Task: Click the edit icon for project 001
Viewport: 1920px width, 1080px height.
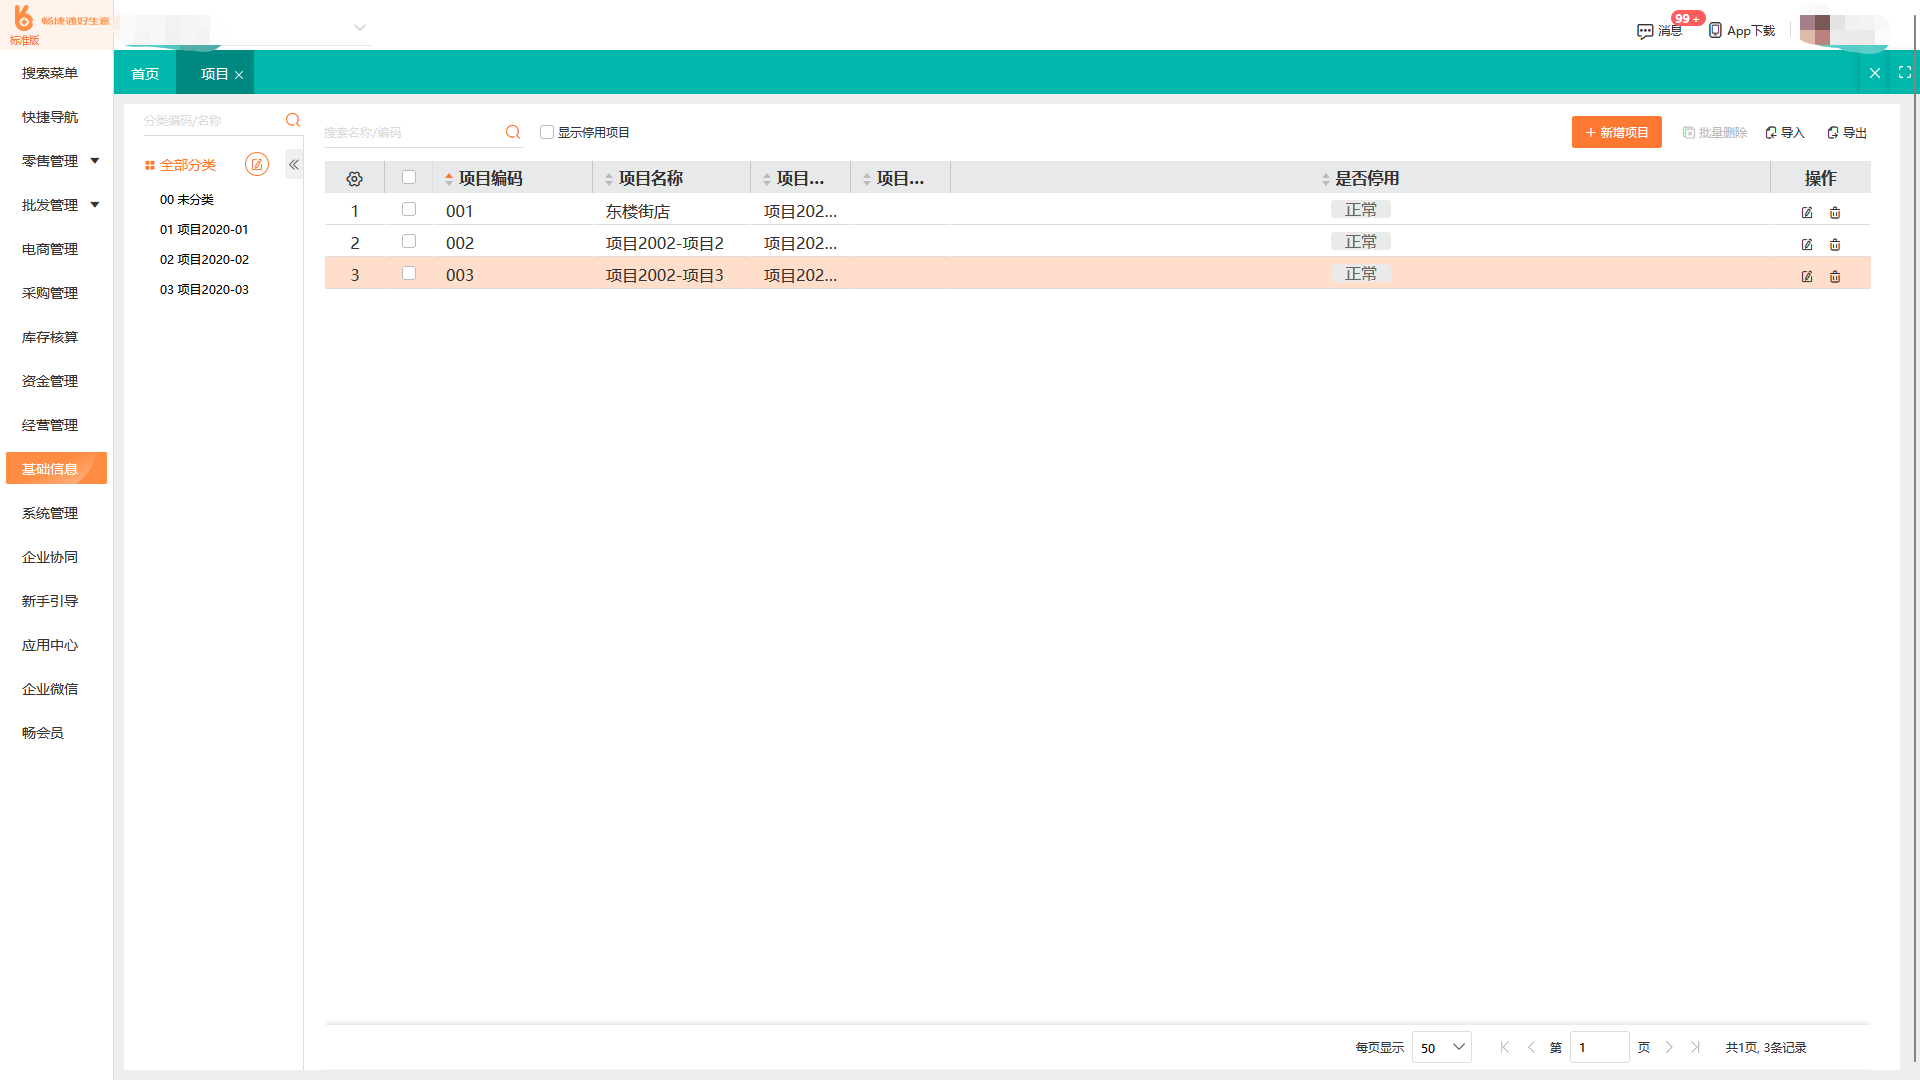Action: click(x=1807, y=211)
